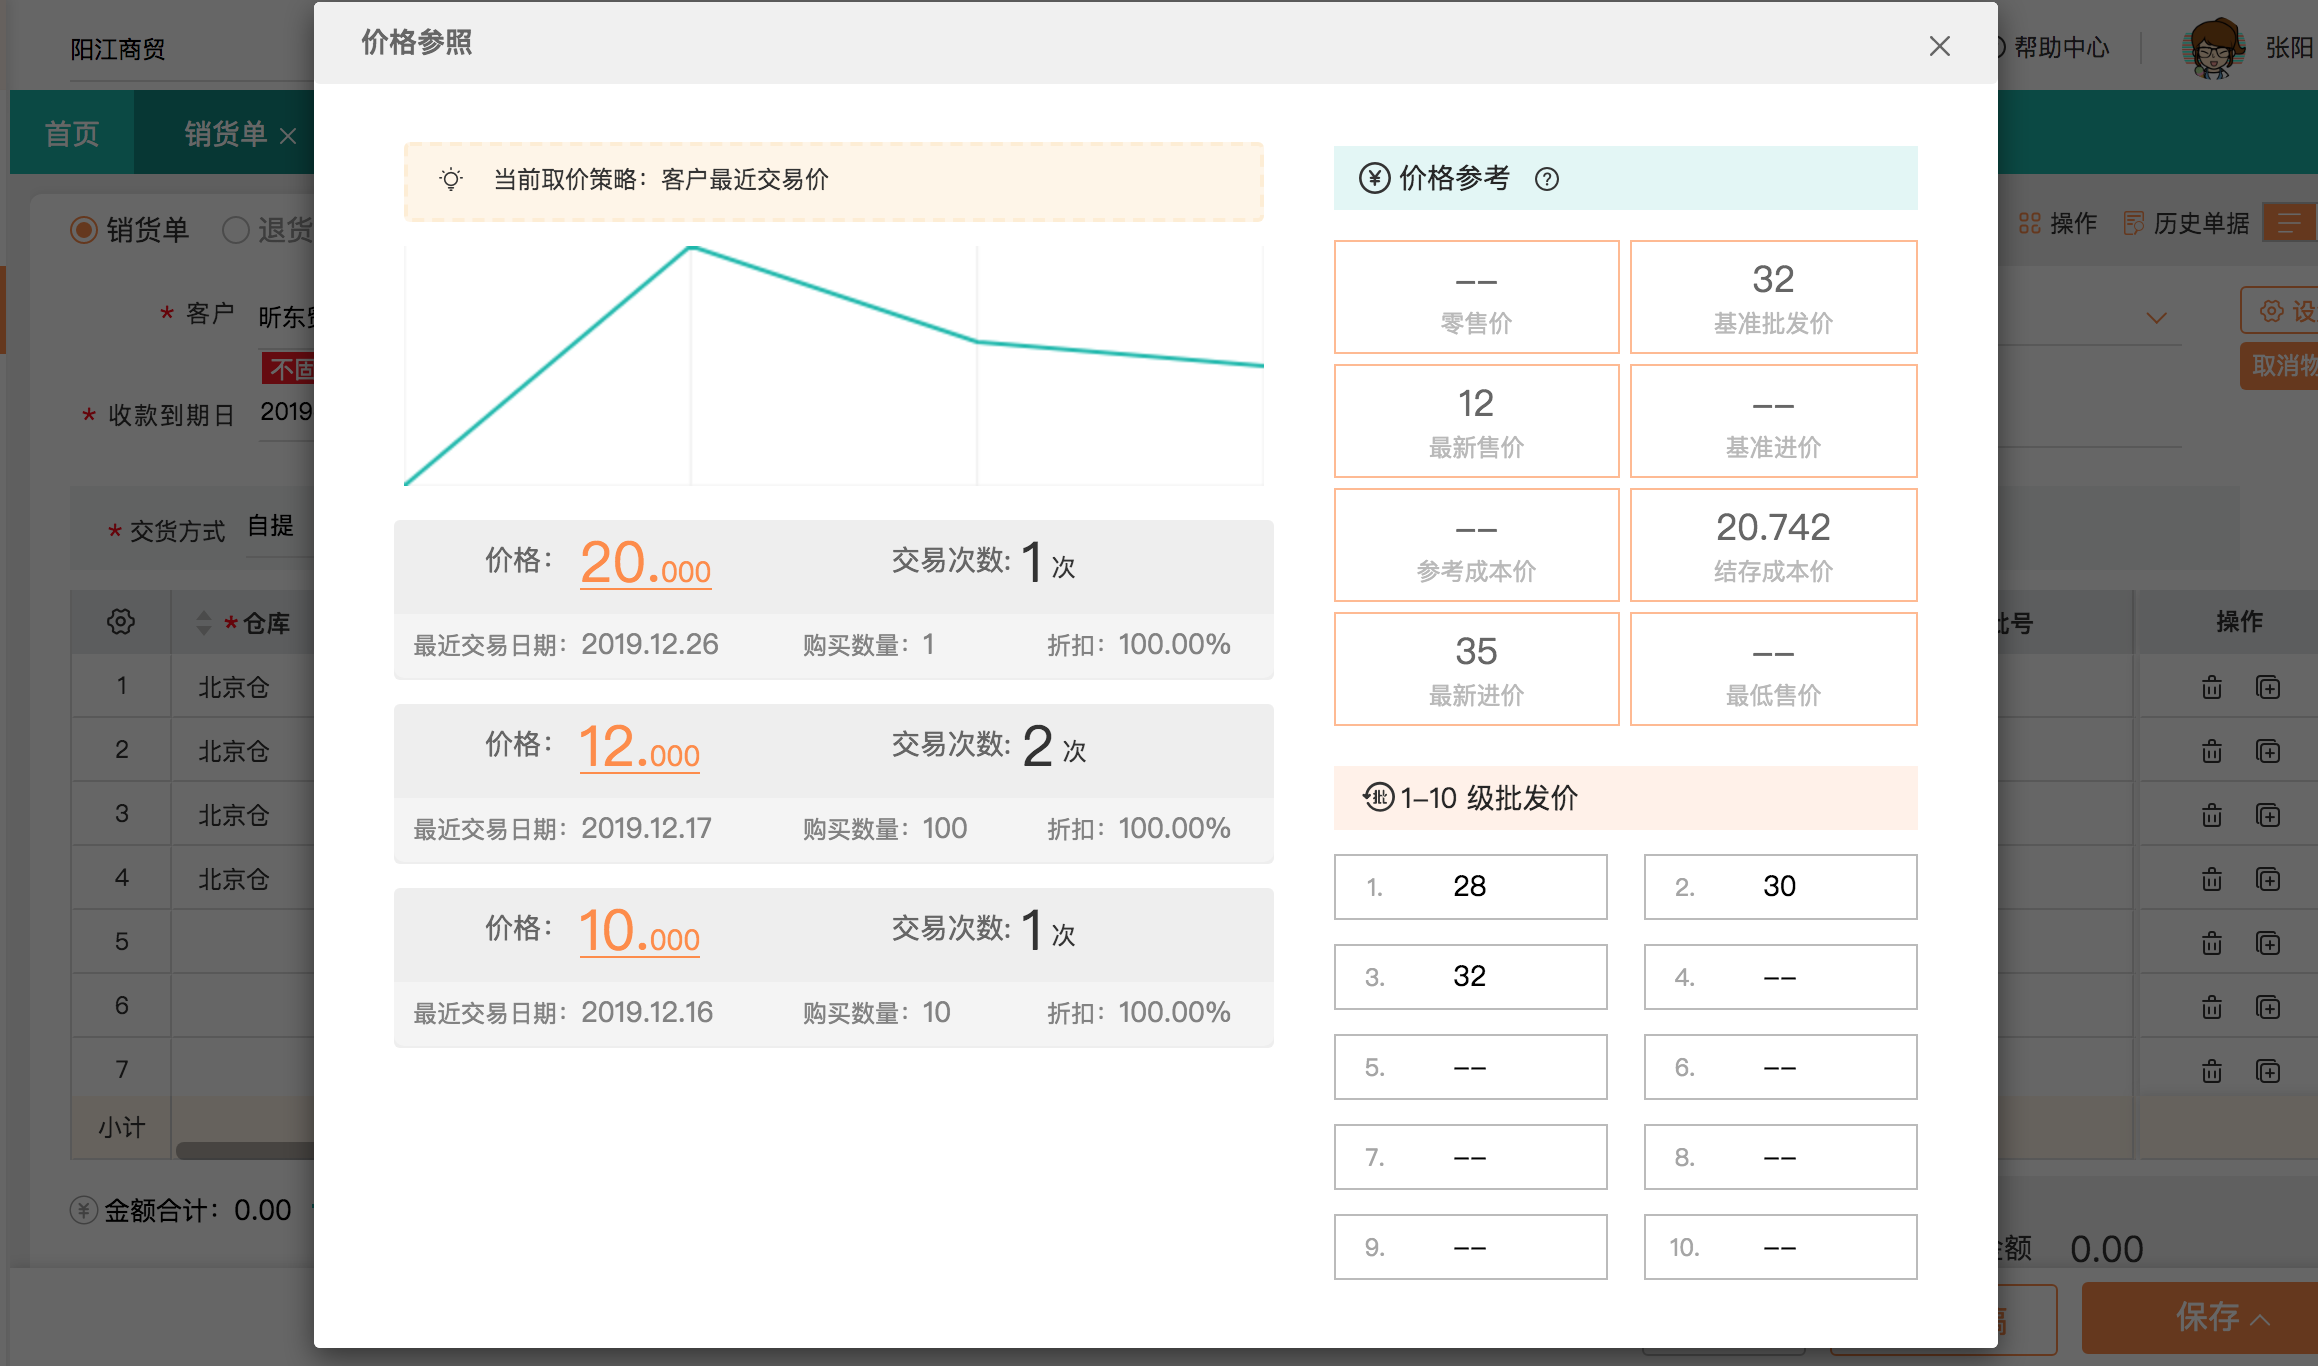
Task: Click the 历史单据 history records icon
Action: tap(2138, 228)
